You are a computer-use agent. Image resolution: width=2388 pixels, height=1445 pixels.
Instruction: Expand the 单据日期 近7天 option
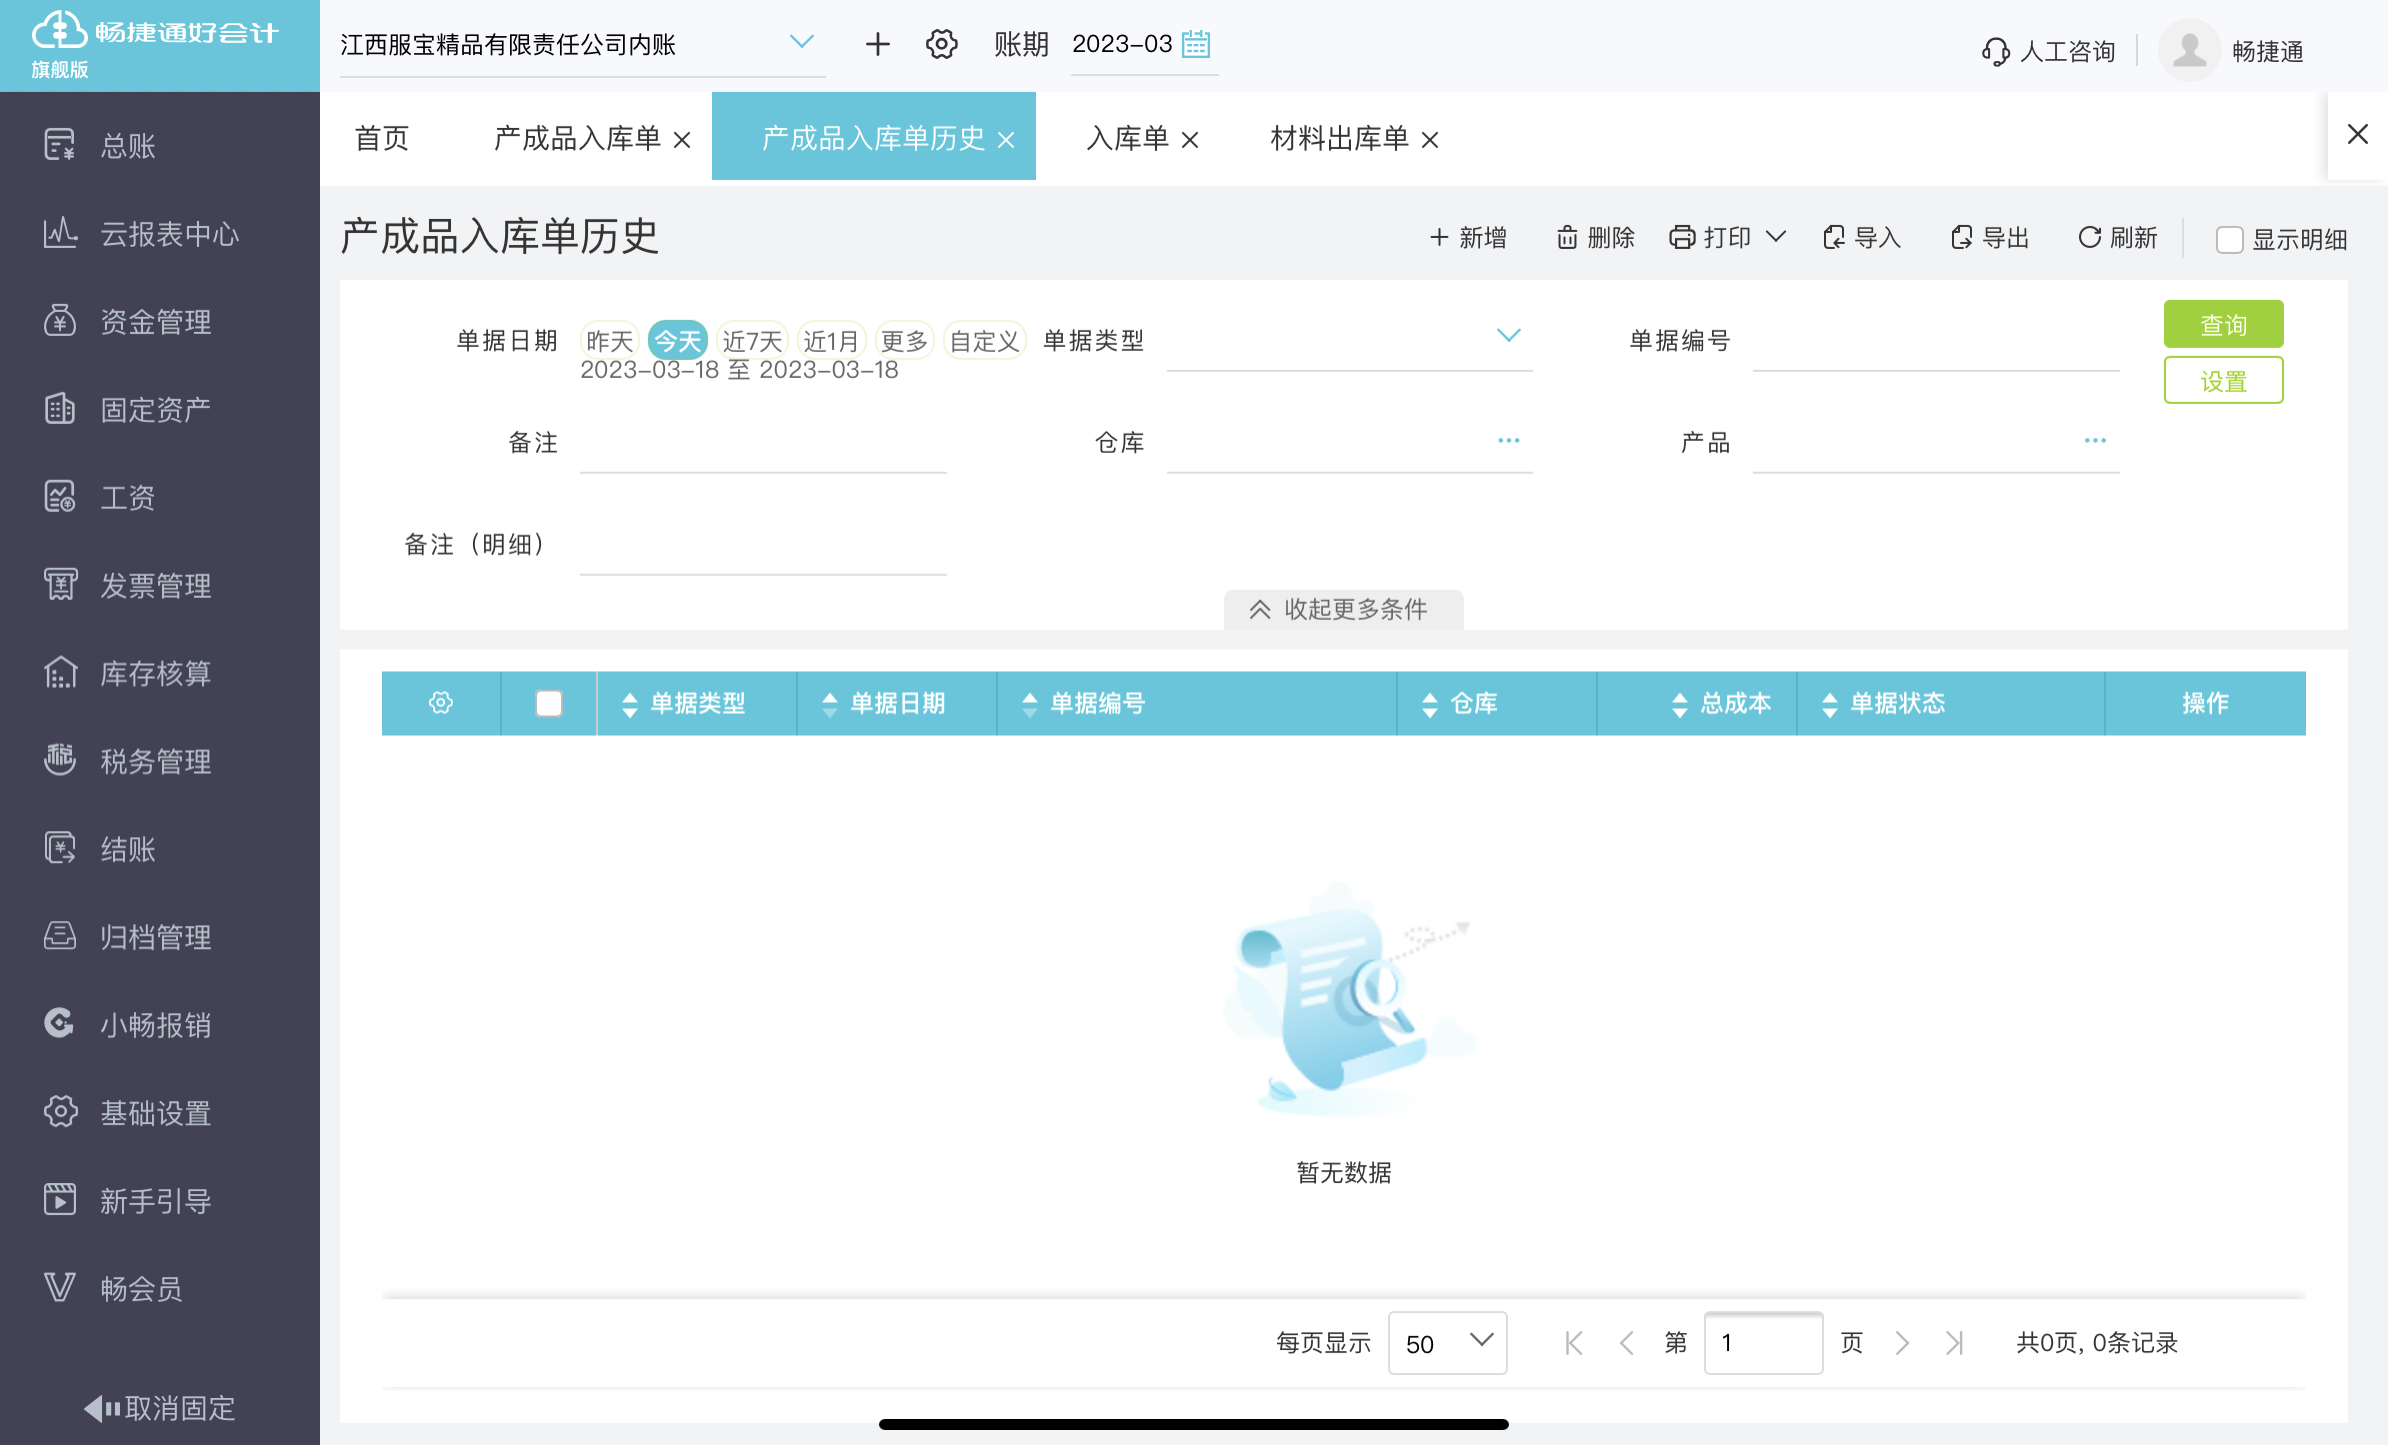click(751, 338)
